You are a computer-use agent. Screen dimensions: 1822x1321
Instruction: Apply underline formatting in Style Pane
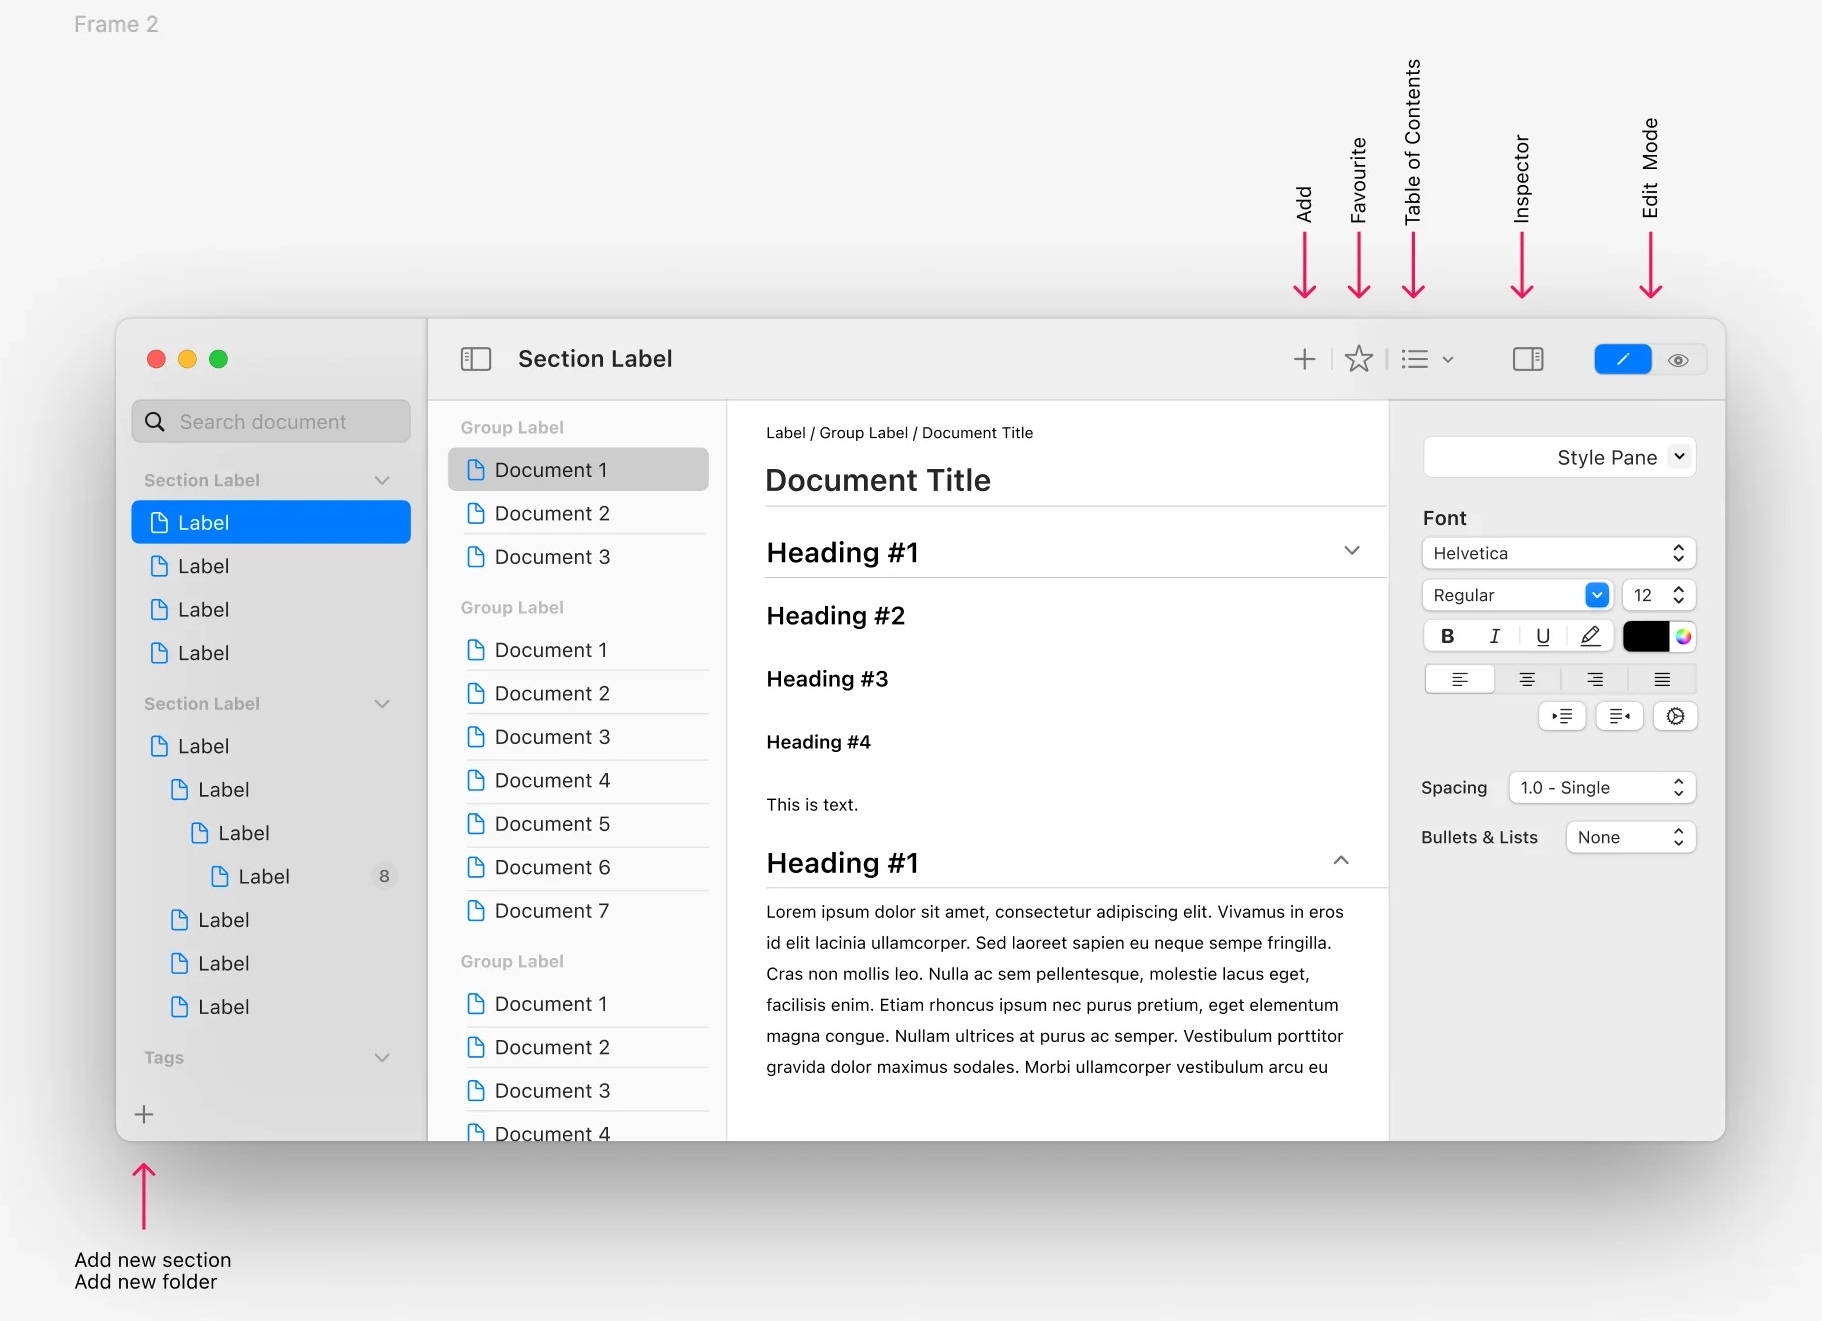[x=1543, y=636]
